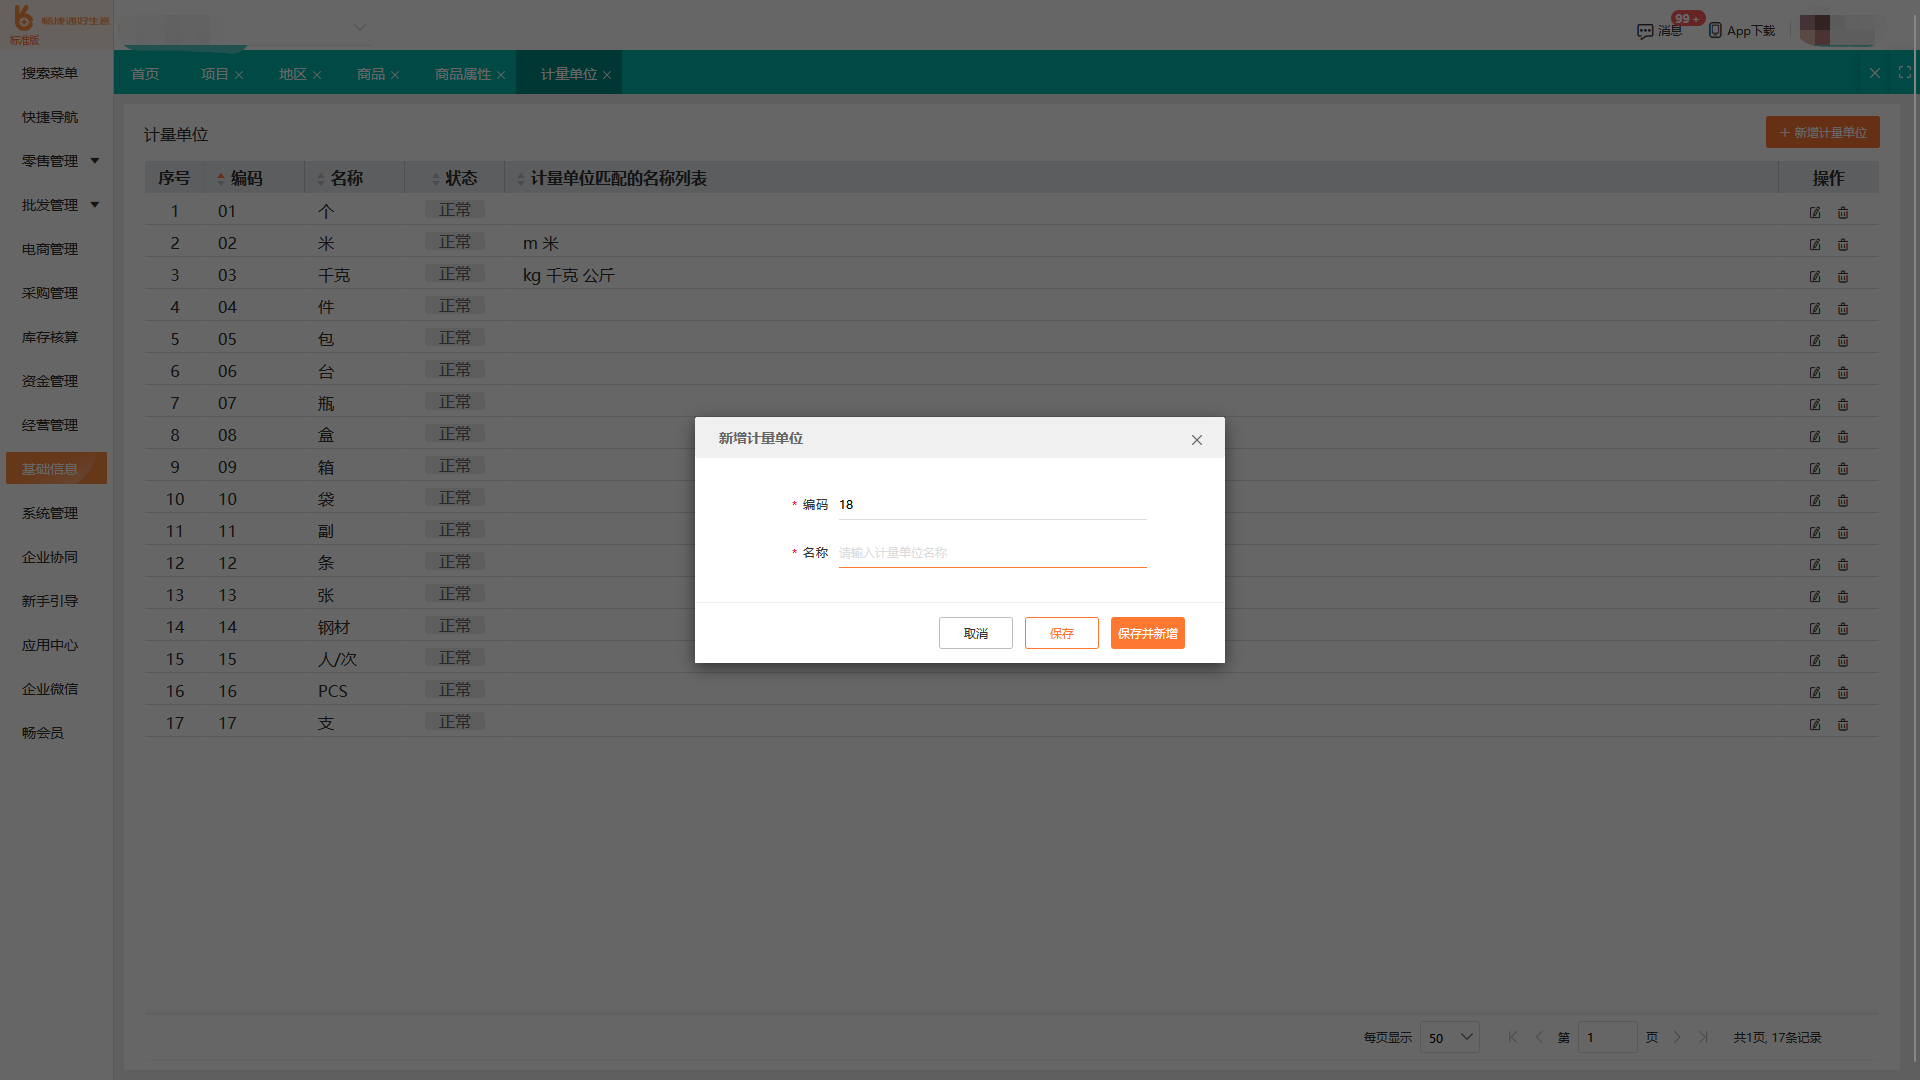Click 保存并新增 button in dialog

tap(1146, 633)
